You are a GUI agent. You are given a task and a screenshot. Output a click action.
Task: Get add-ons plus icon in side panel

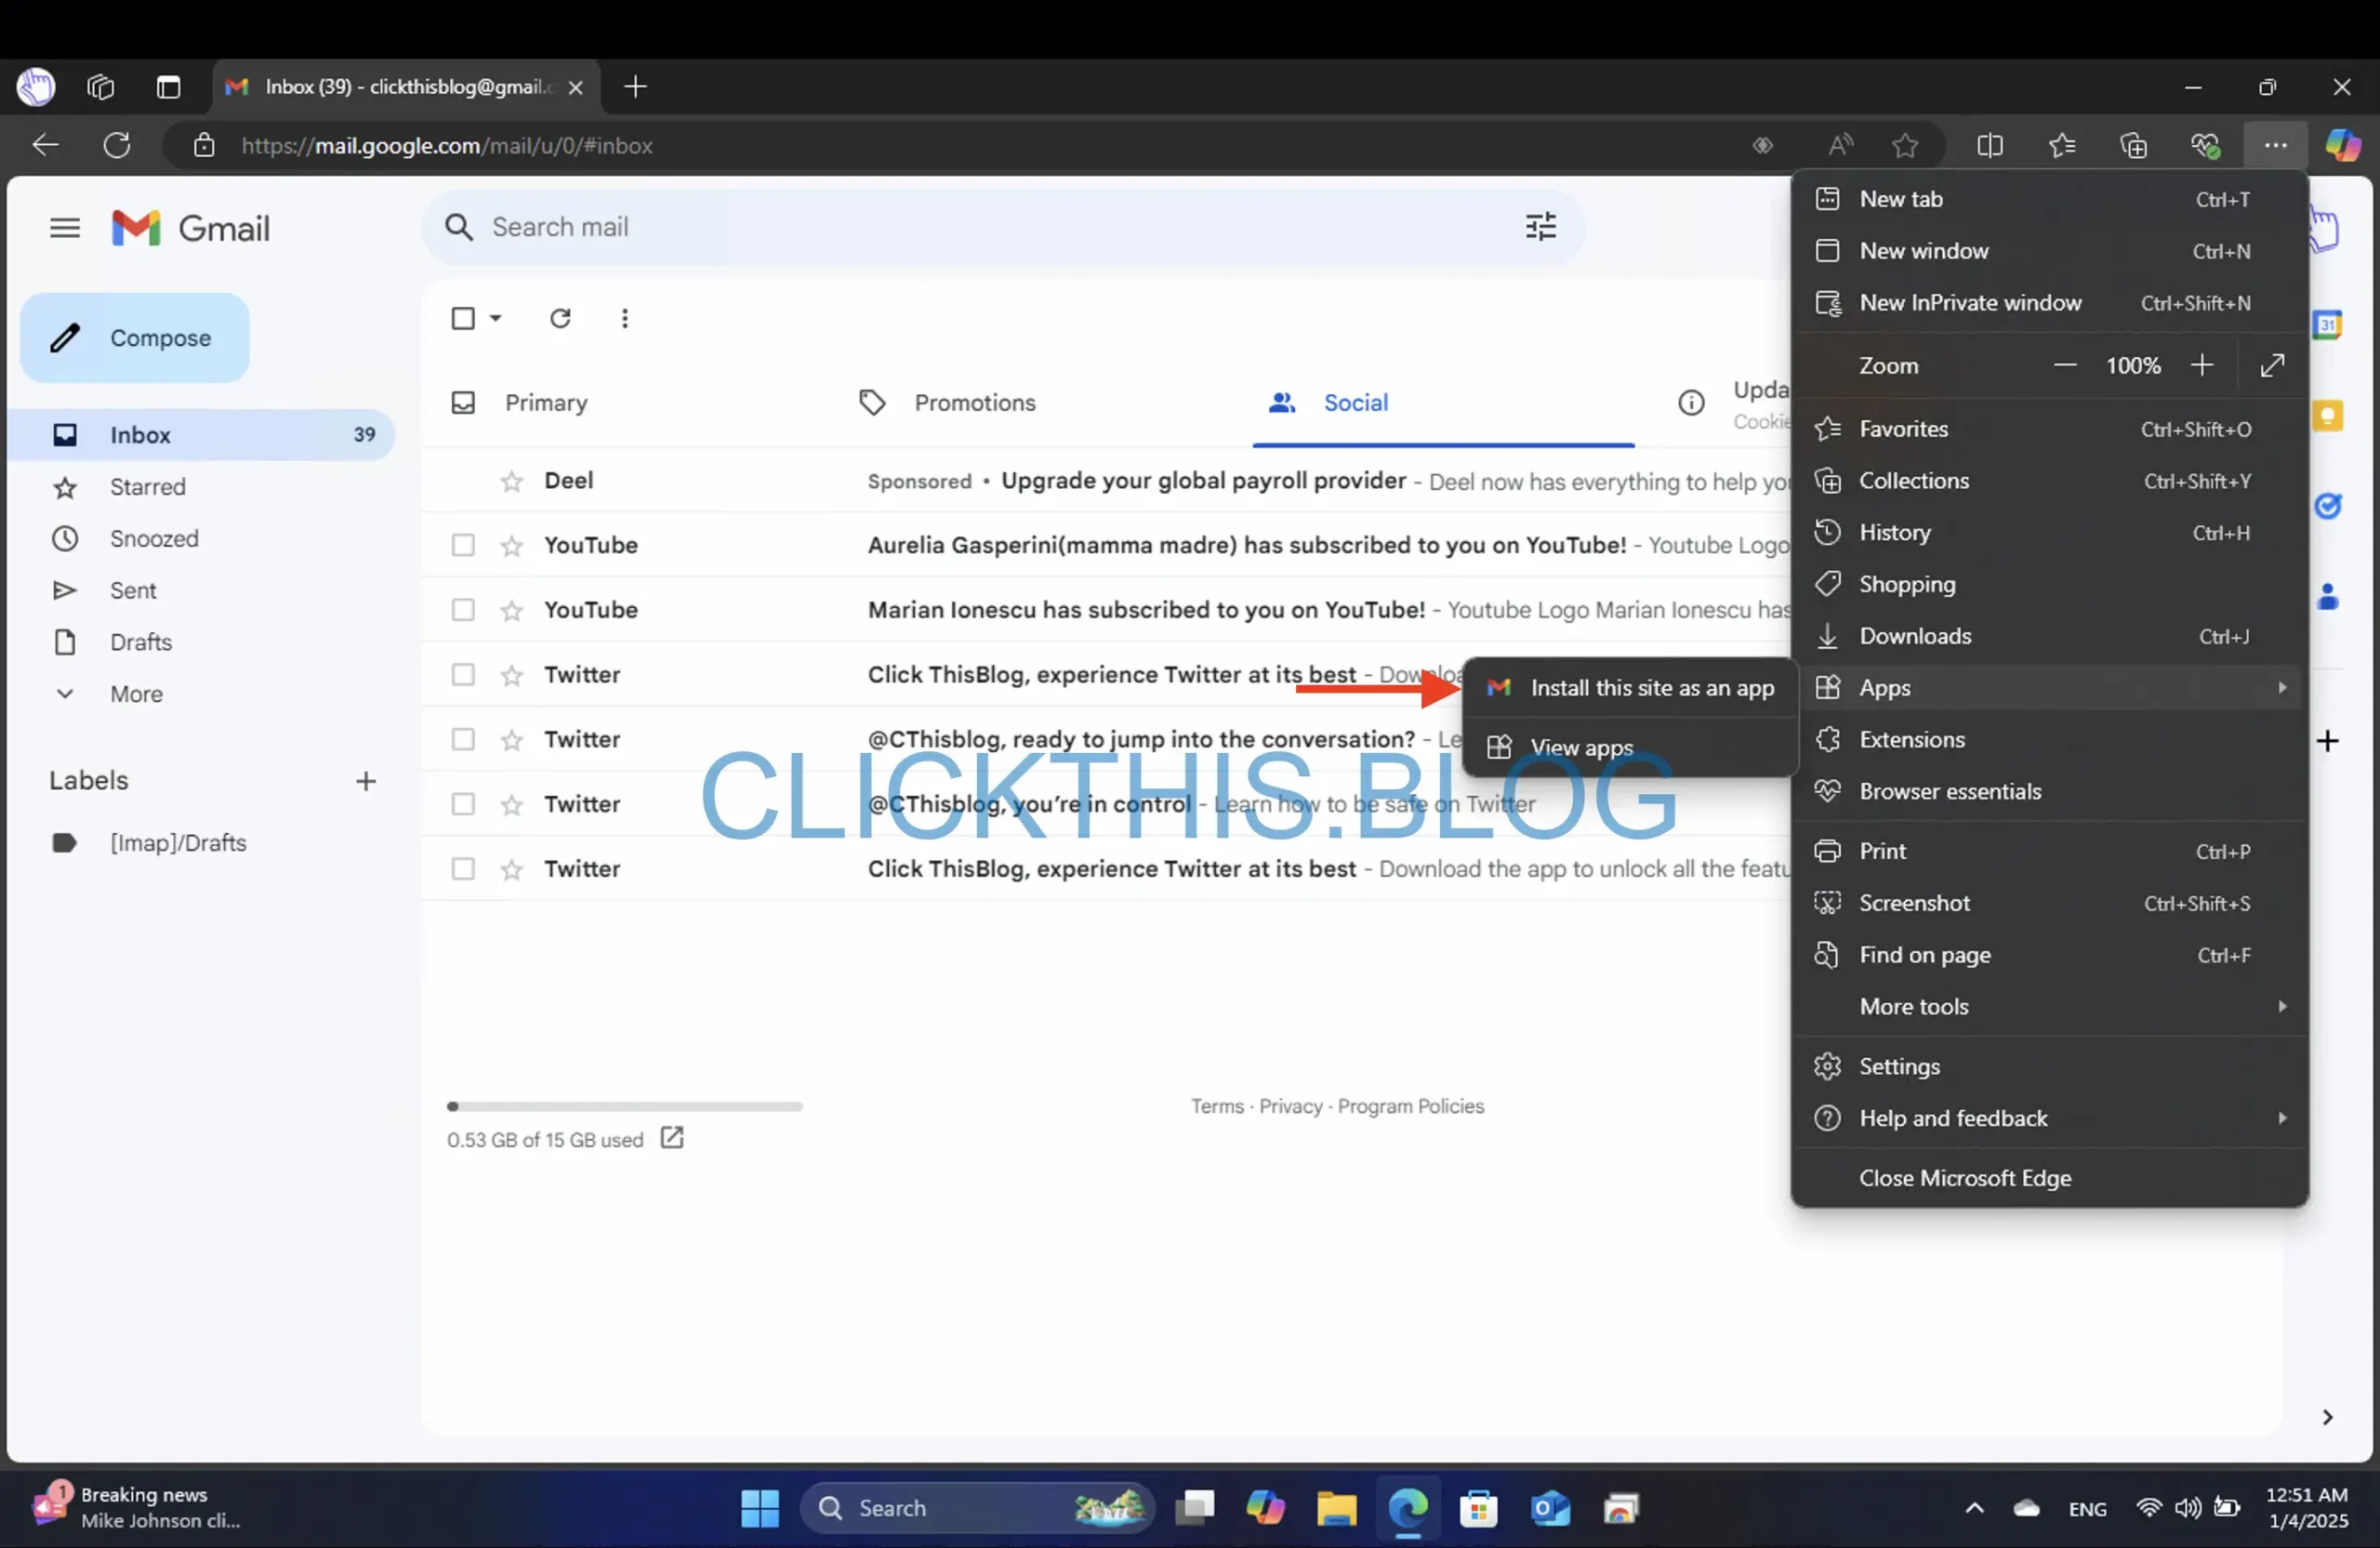pos(2327,741)
